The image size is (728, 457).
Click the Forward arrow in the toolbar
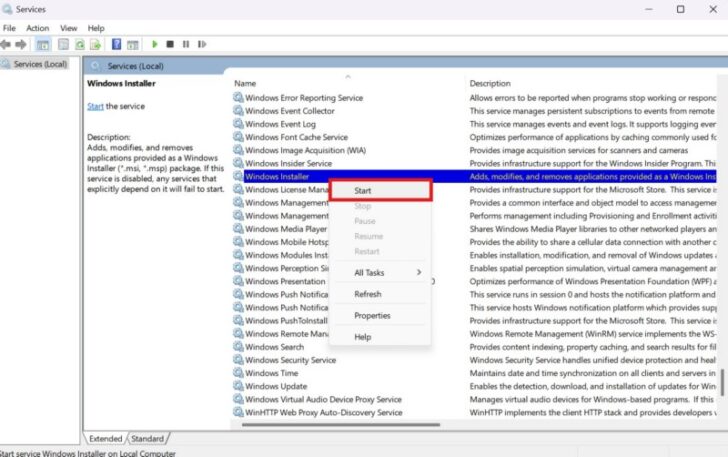coord(22,45)
